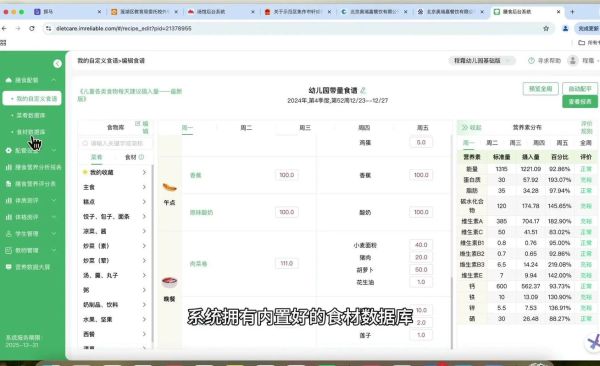Screen dimensions: 600x366
Task: Click the food library list scrollbar
Action: [x=153, y=253]
